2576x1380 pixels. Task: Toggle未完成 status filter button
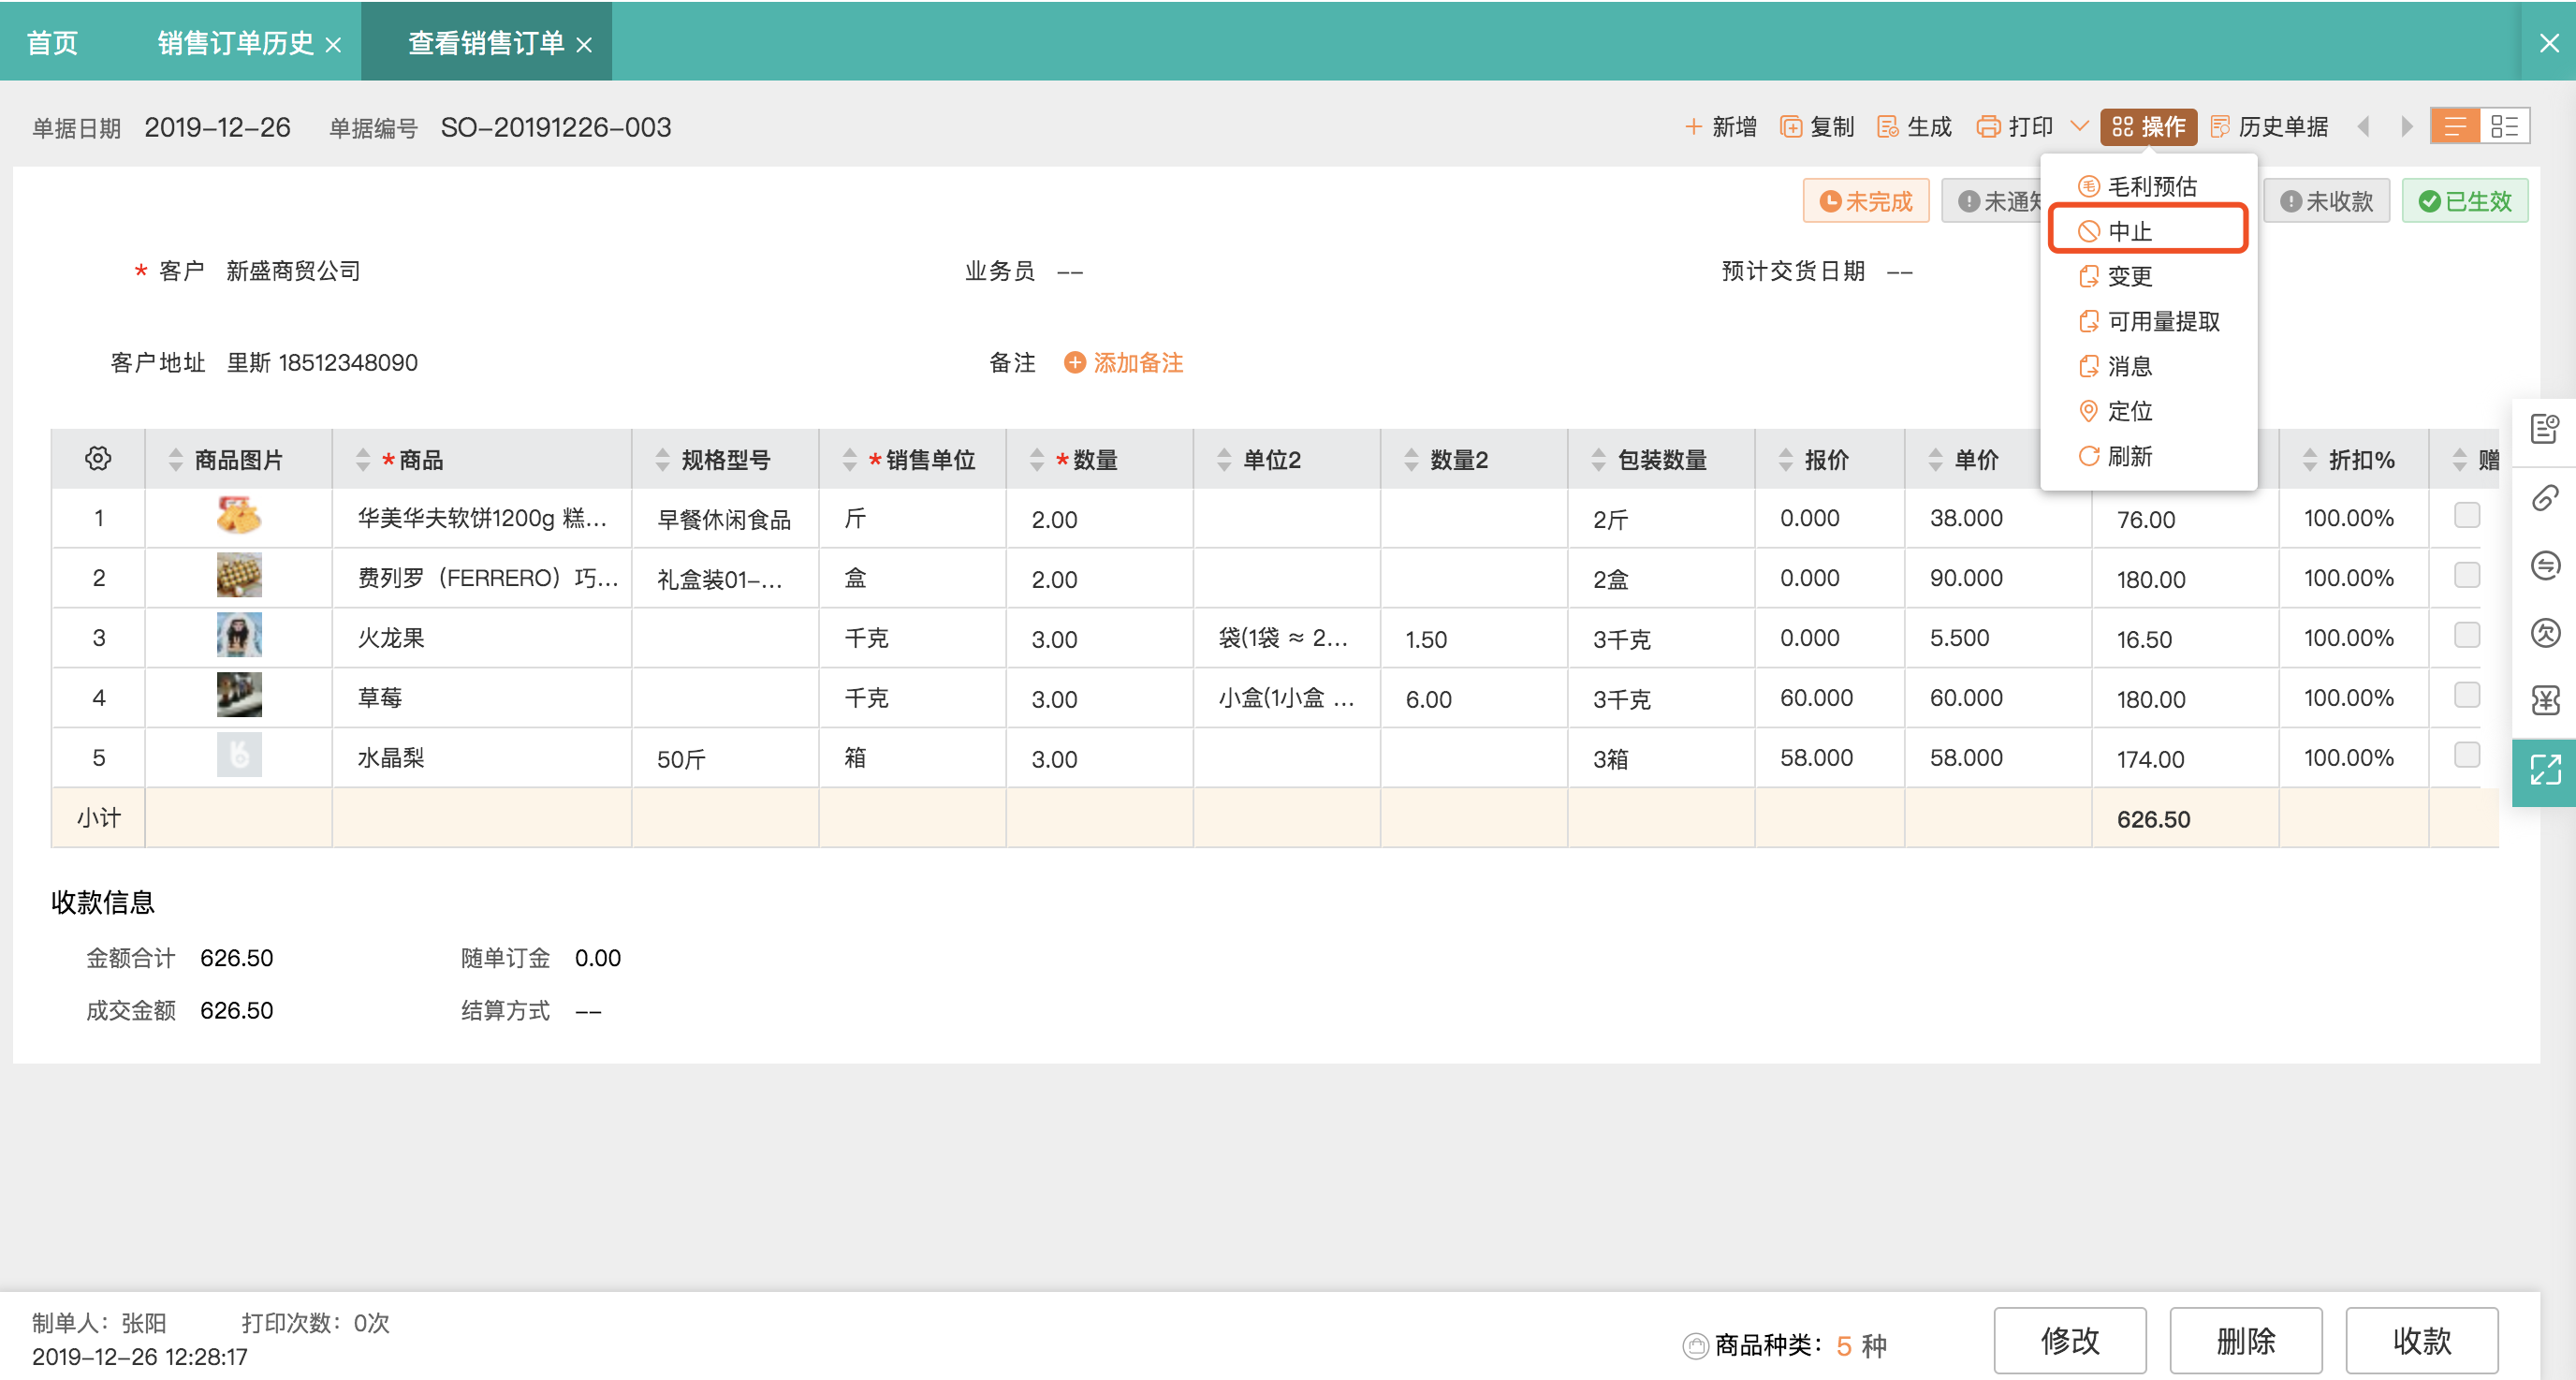pyautogui.click(x=1864, y=201)
